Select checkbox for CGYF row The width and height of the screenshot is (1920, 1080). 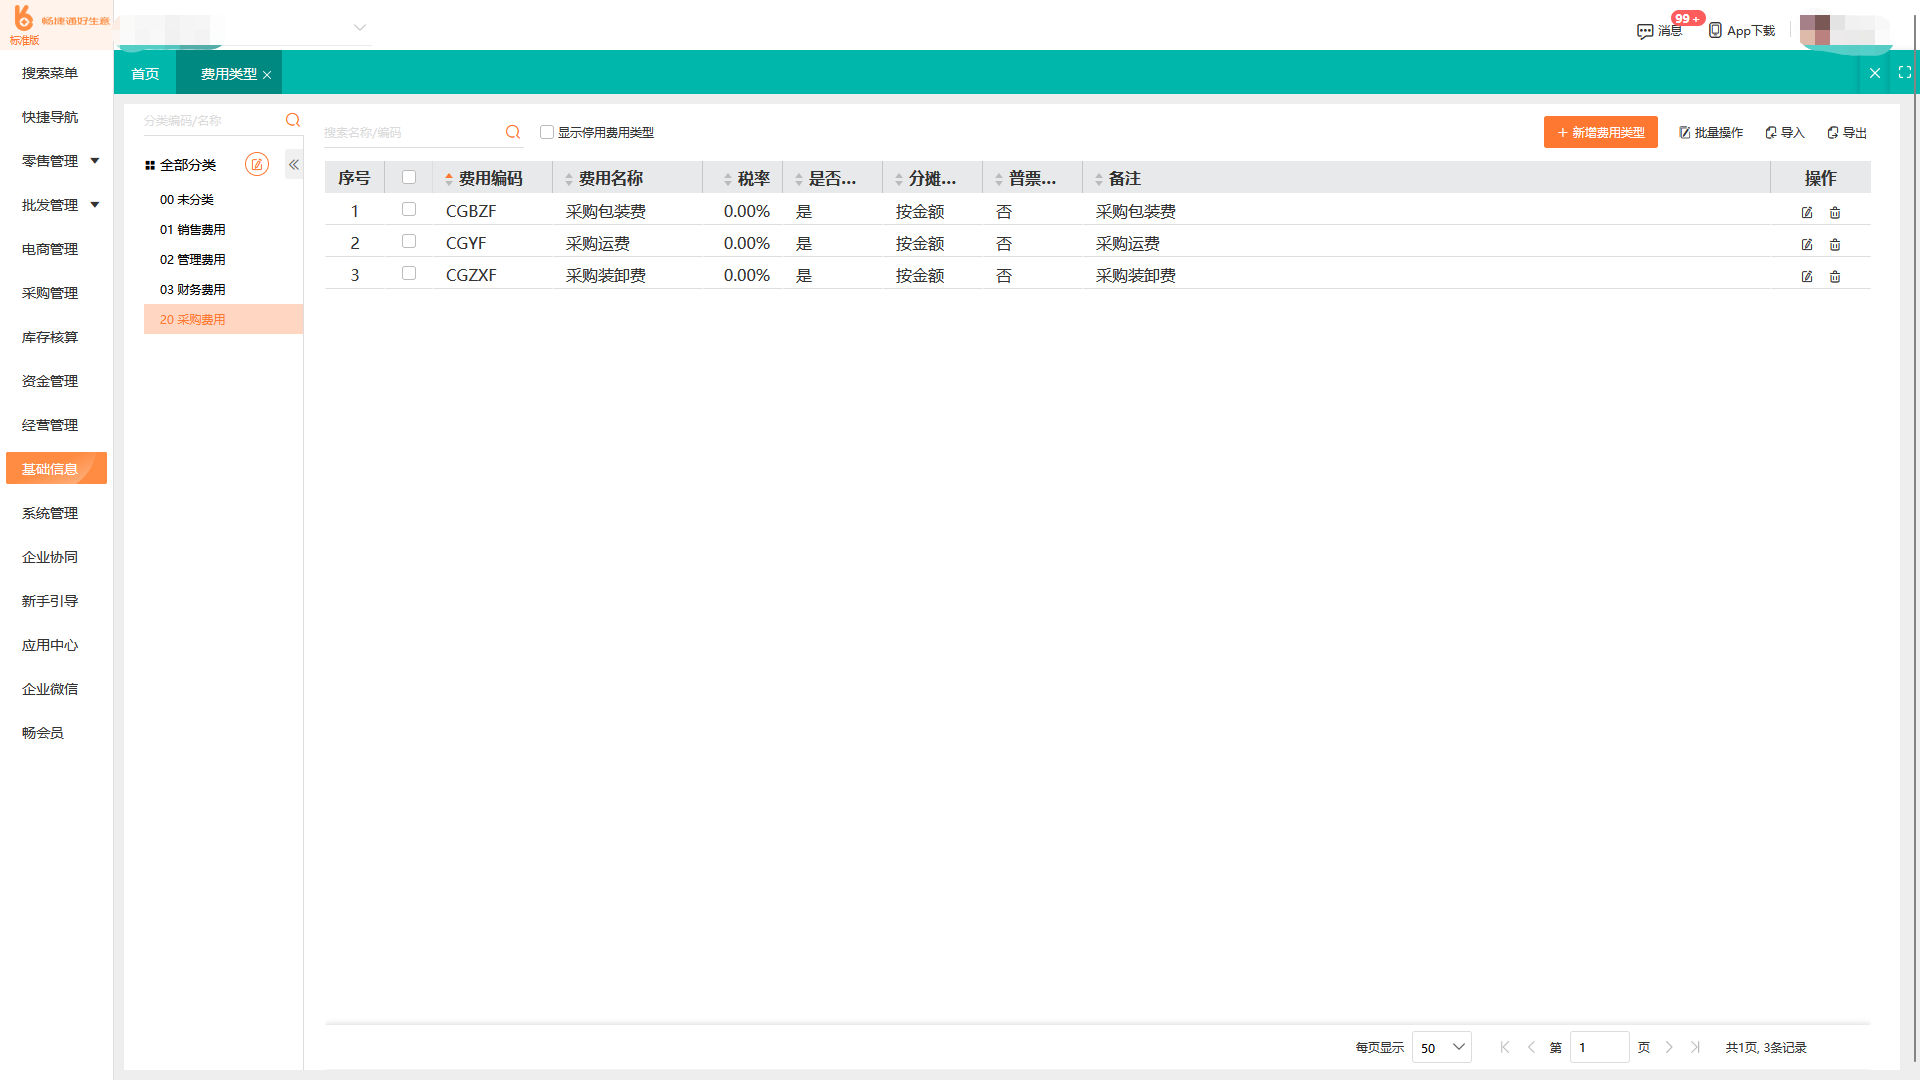409,243
